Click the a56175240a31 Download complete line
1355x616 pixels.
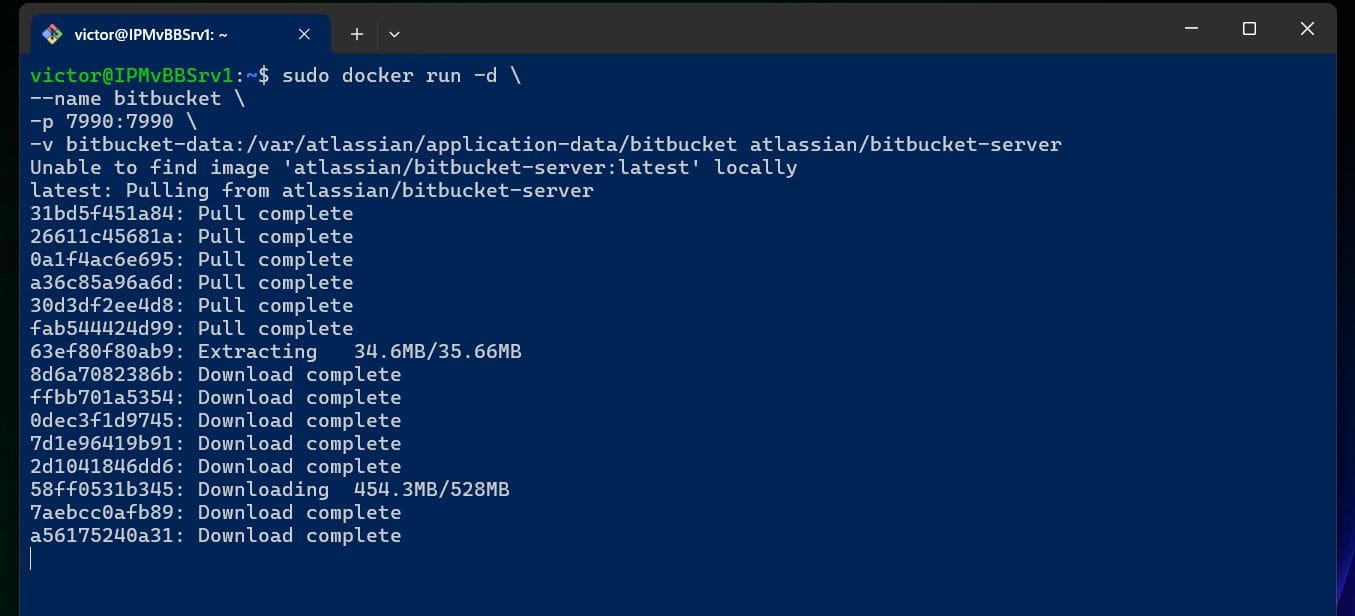[x=215, y=535]
